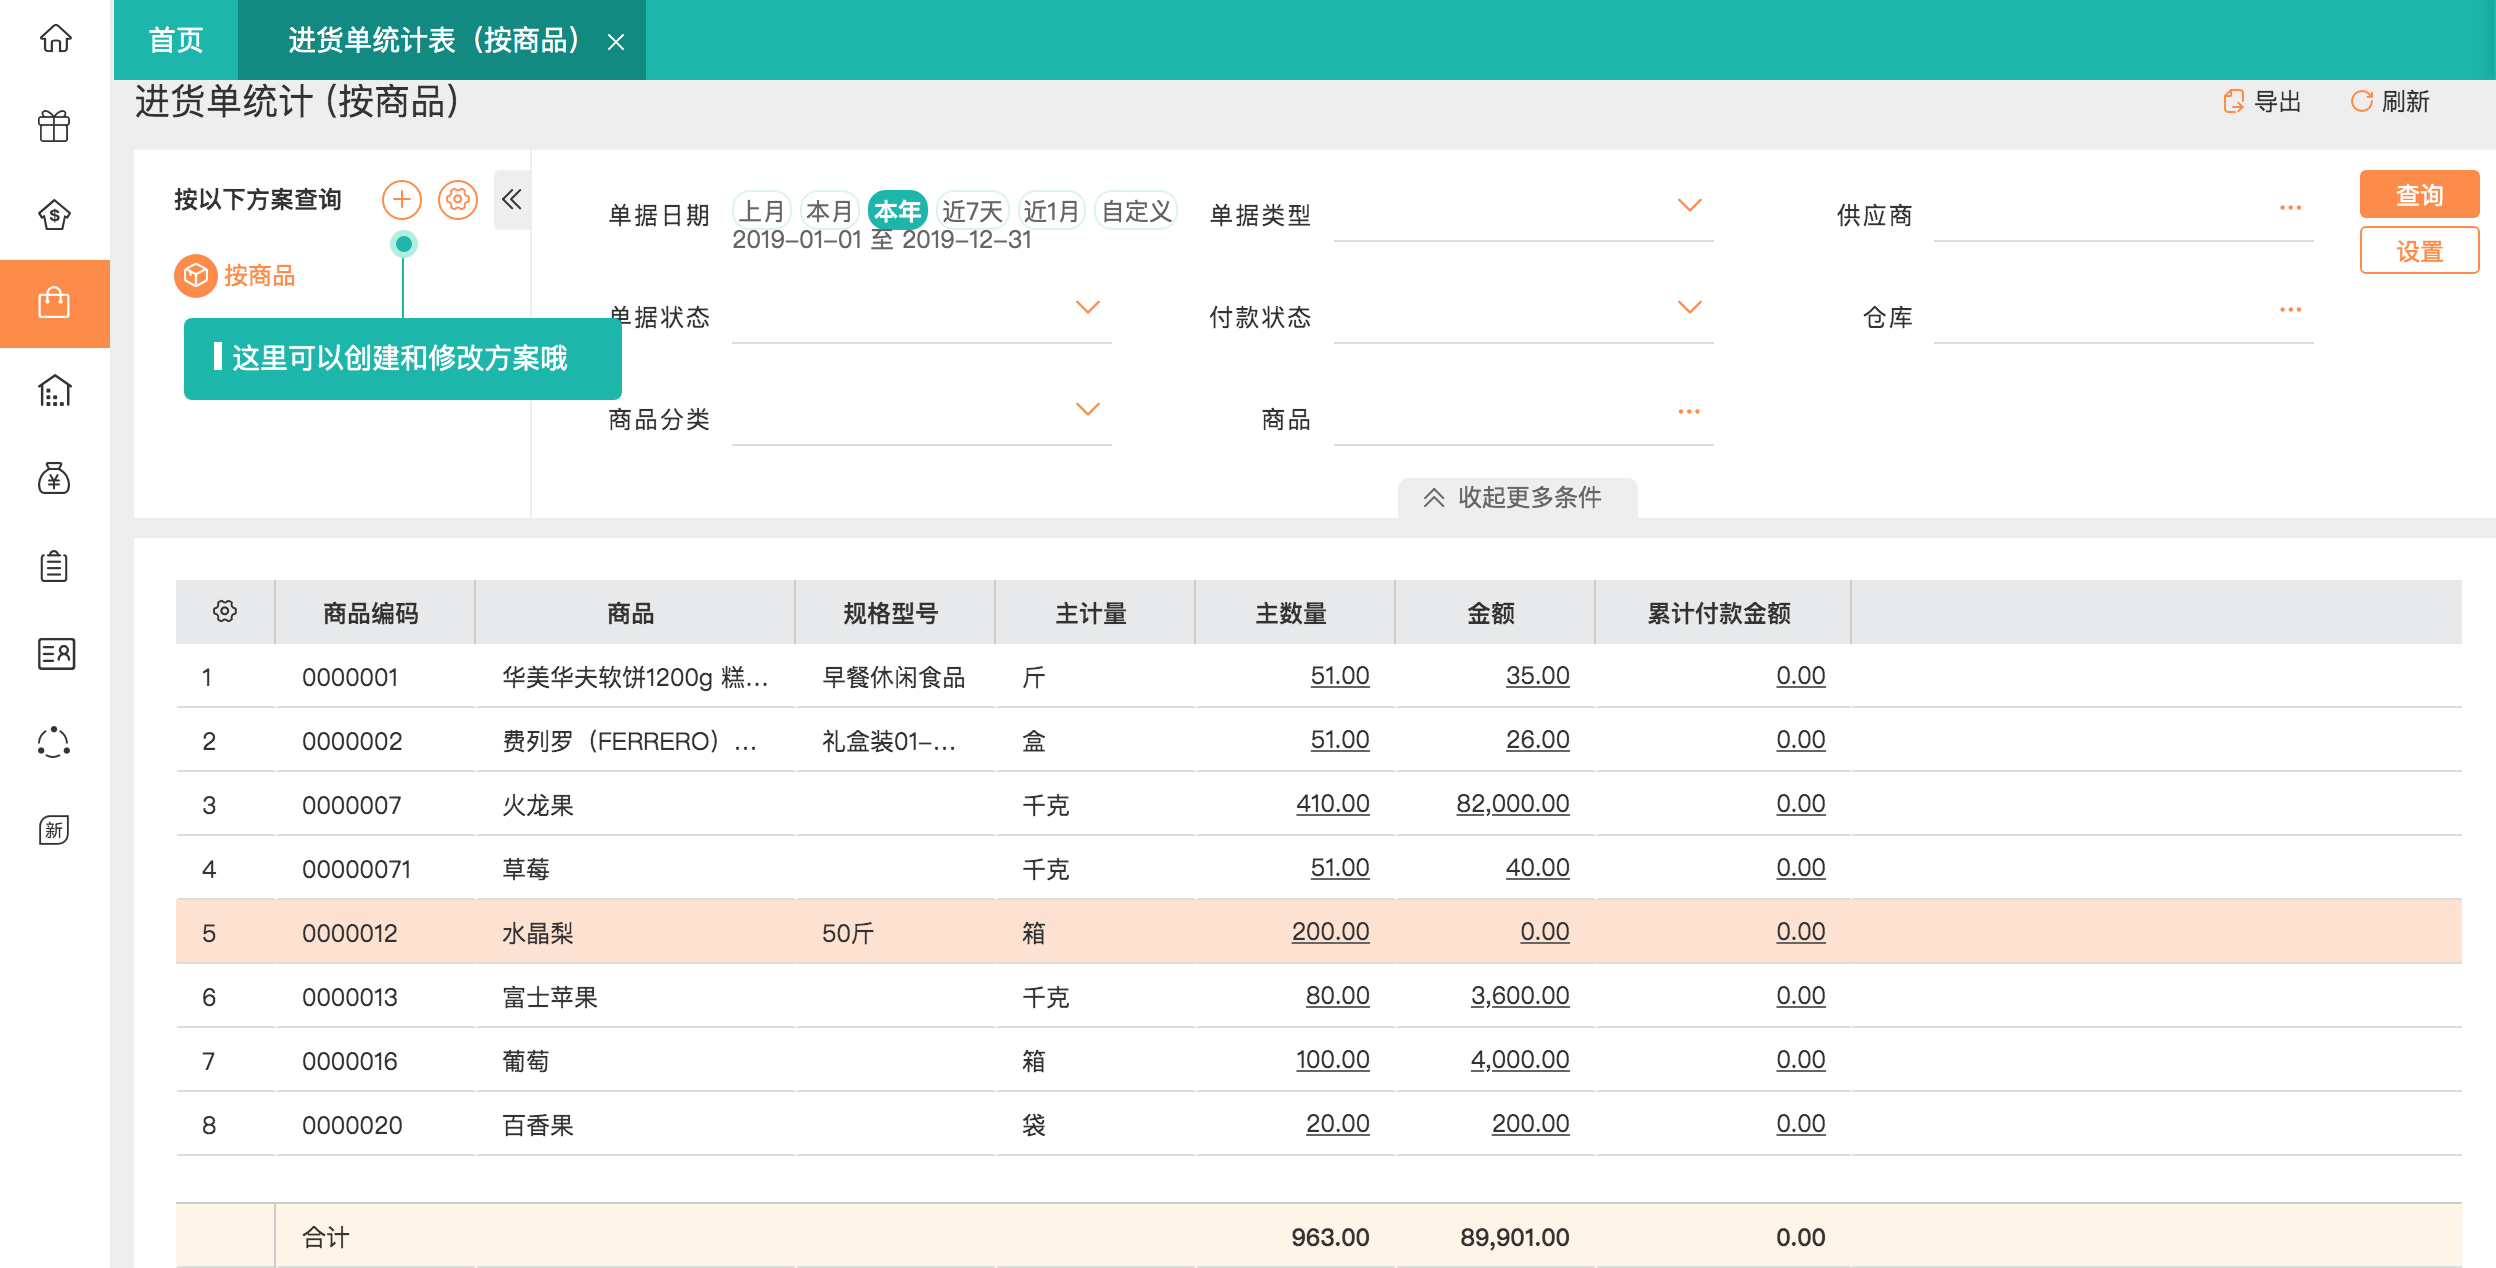Click the collapse panel arrow icon
Viewport: 2496px width, 1268px height.
click(x=512, y=196)
